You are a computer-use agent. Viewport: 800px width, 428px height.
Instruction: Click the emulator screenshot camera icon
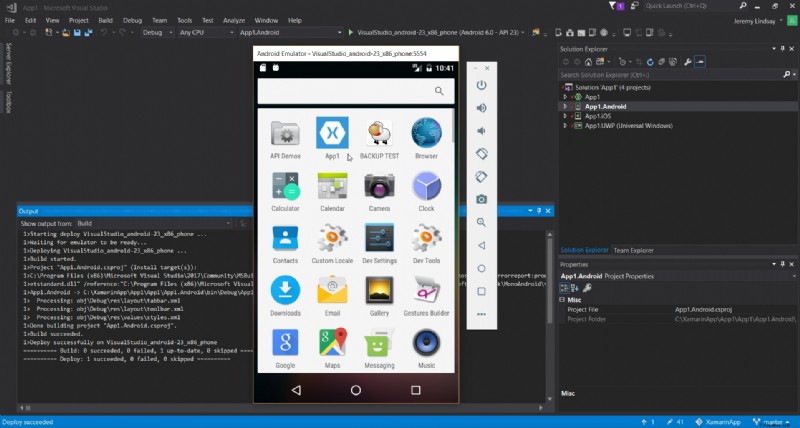(x=481, y=199)
